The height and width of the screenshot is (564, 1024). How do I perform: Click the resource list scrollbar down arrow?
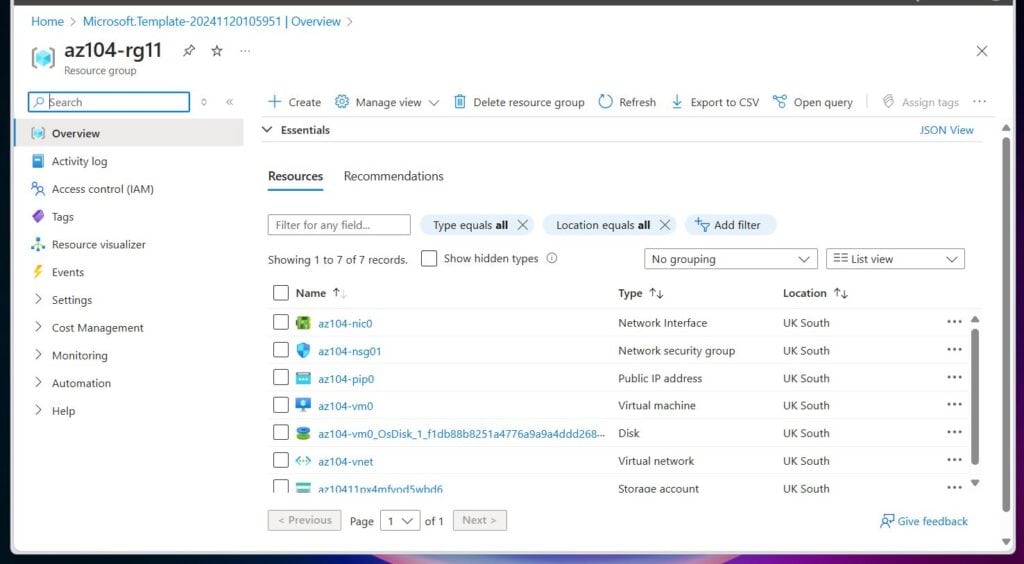[x=975, y=483]
